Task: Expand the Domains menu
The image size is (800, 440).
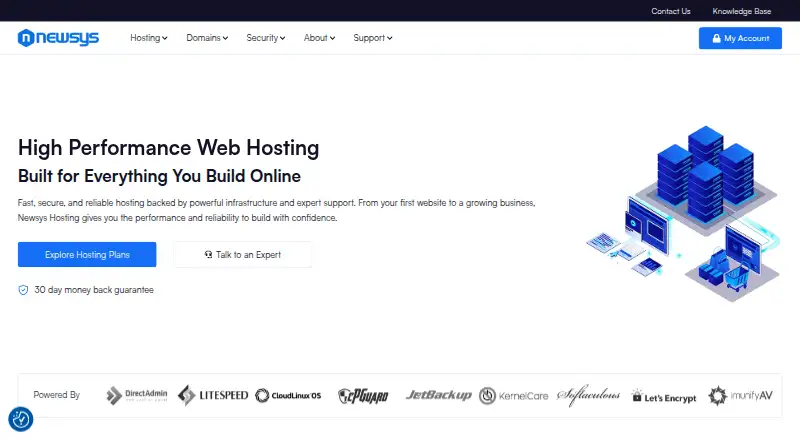Action: (x=207, y=38)
